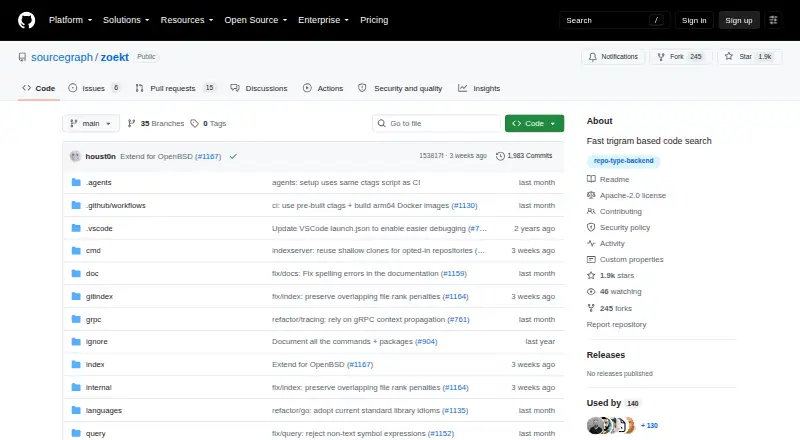Switch to the Pull requests tab
This screenshot has height=440, width=800.
[176, 88]
